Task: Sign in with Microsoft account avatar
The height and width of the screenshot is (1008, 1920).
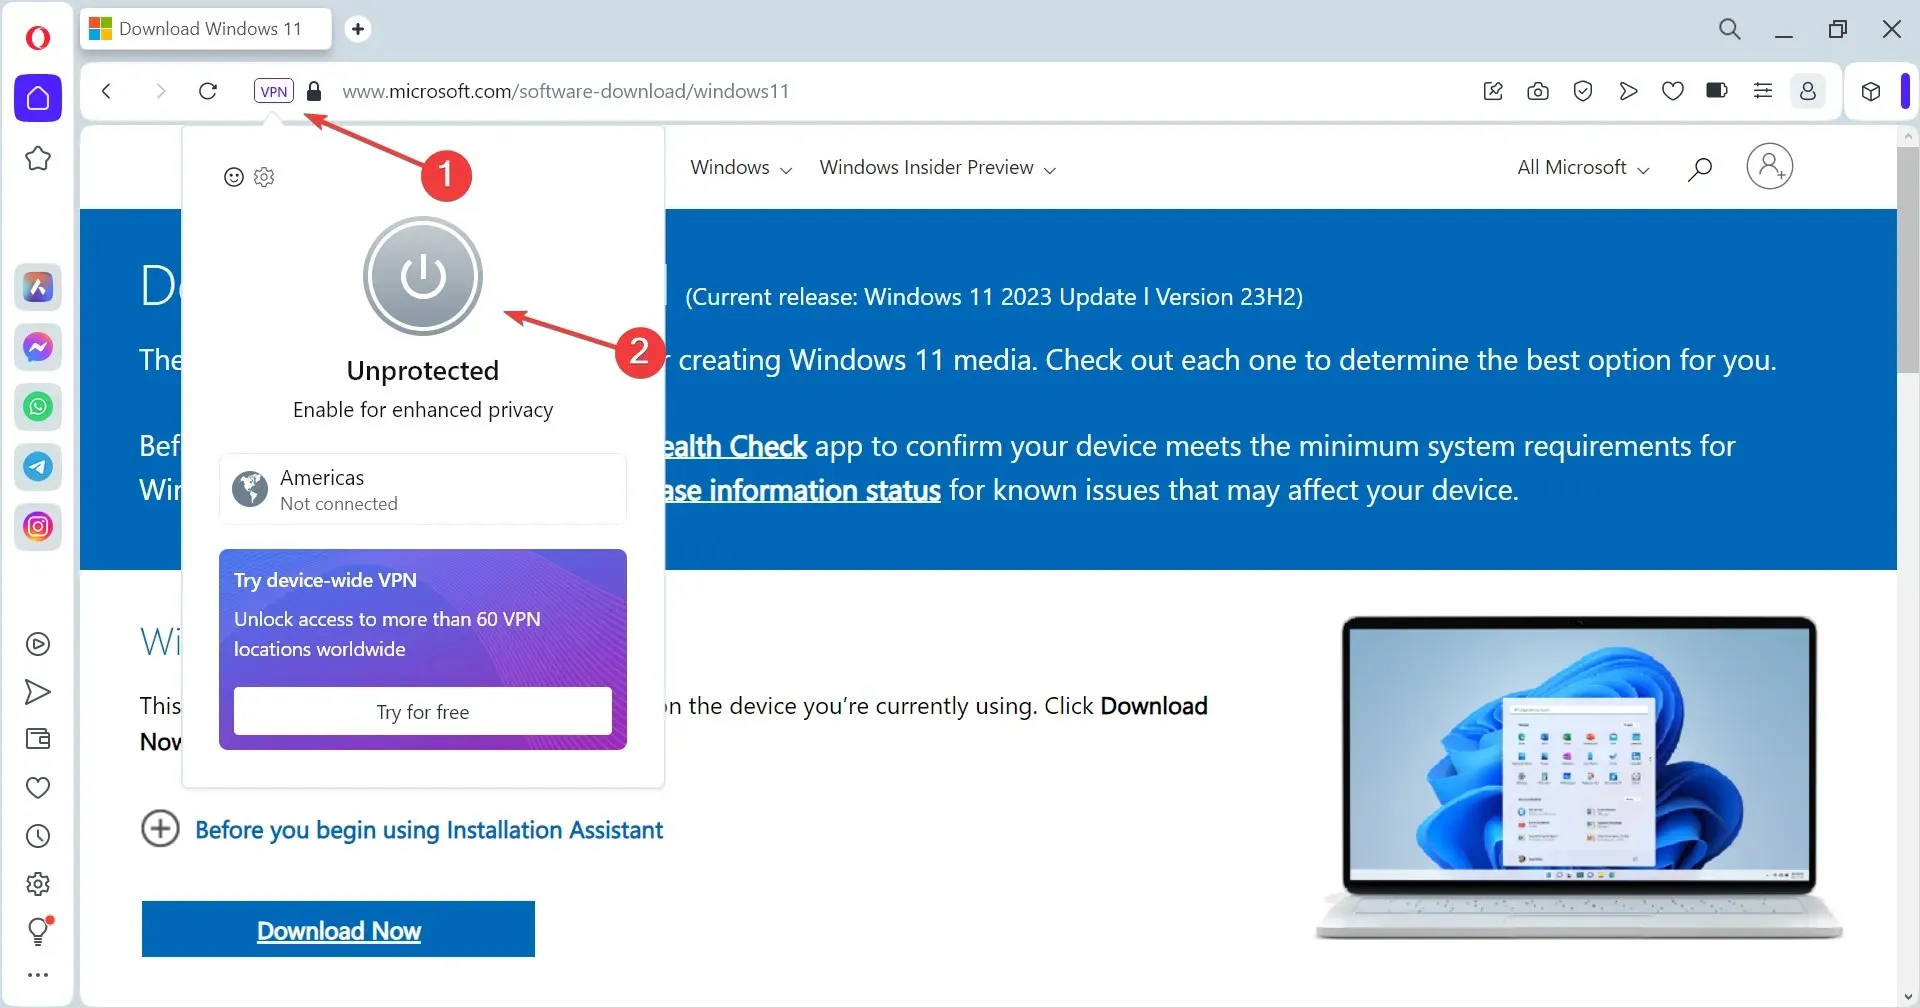Action: tap(1770, 166)
